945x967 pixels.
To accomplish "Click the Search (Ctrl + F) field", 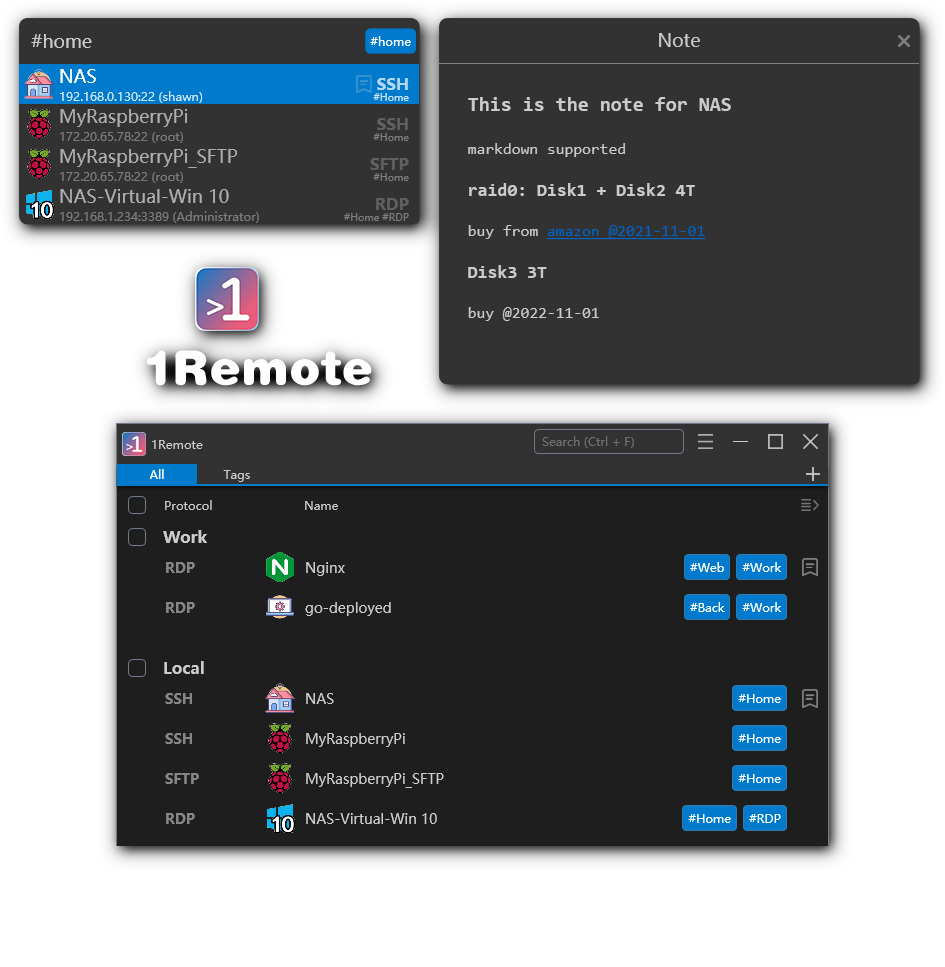I will [608, 441].
